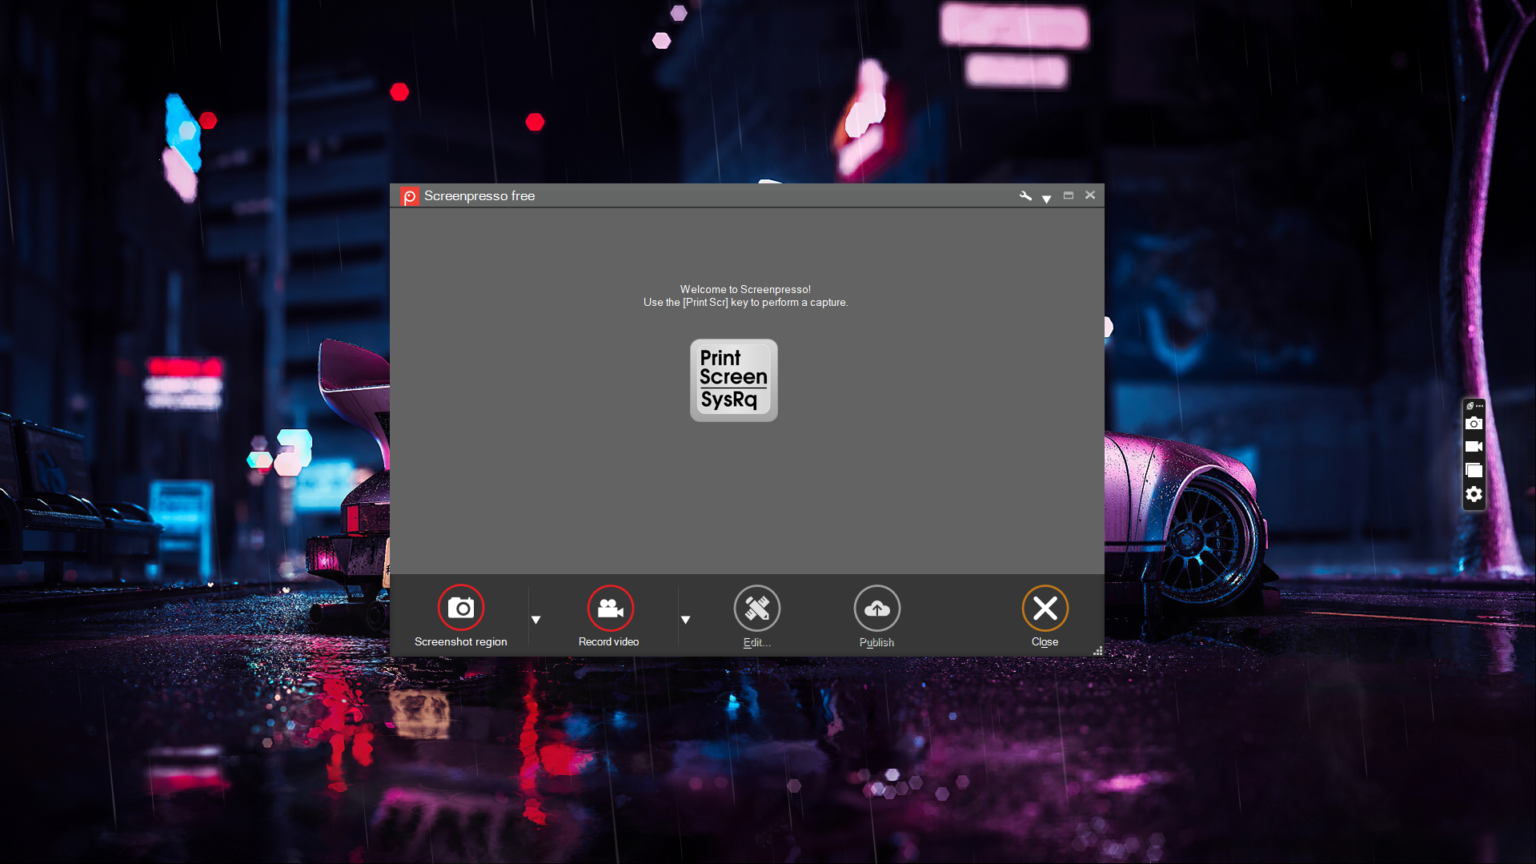Select the Screenshot region camera tool
The height and width of the screenshot is (864, 1536).
click(x=460, y=606)
